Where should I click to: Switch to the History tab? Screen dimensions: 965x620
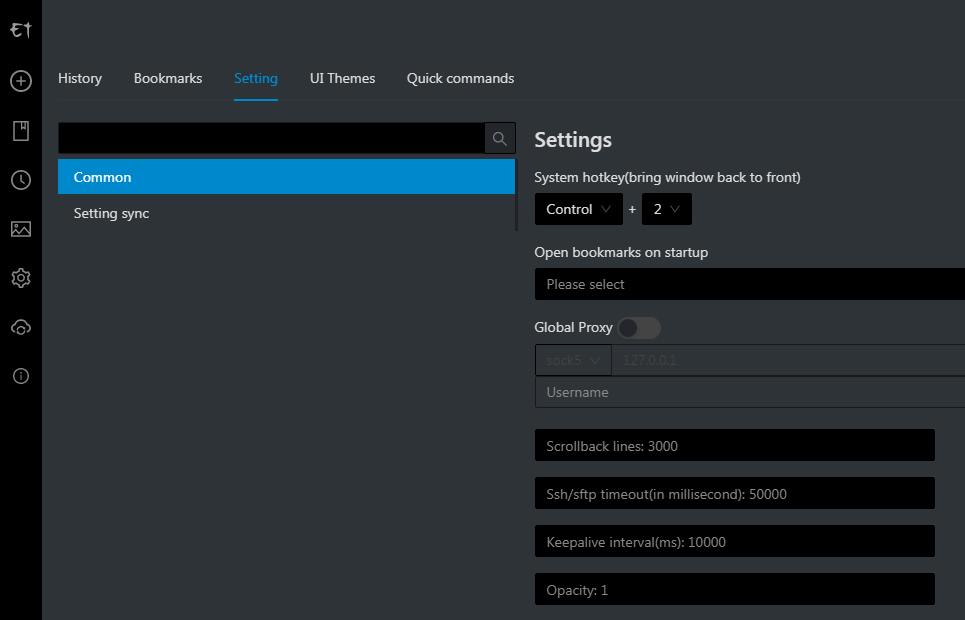80,78
